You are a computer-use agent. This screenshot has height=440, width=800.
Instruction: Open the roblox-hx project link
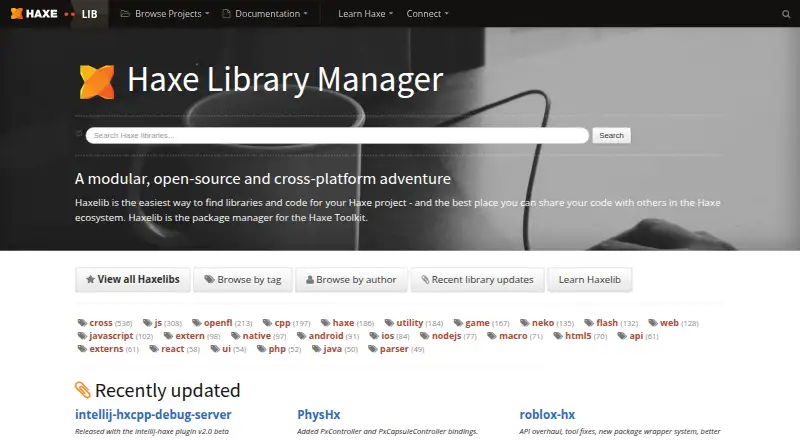point(547,414)
